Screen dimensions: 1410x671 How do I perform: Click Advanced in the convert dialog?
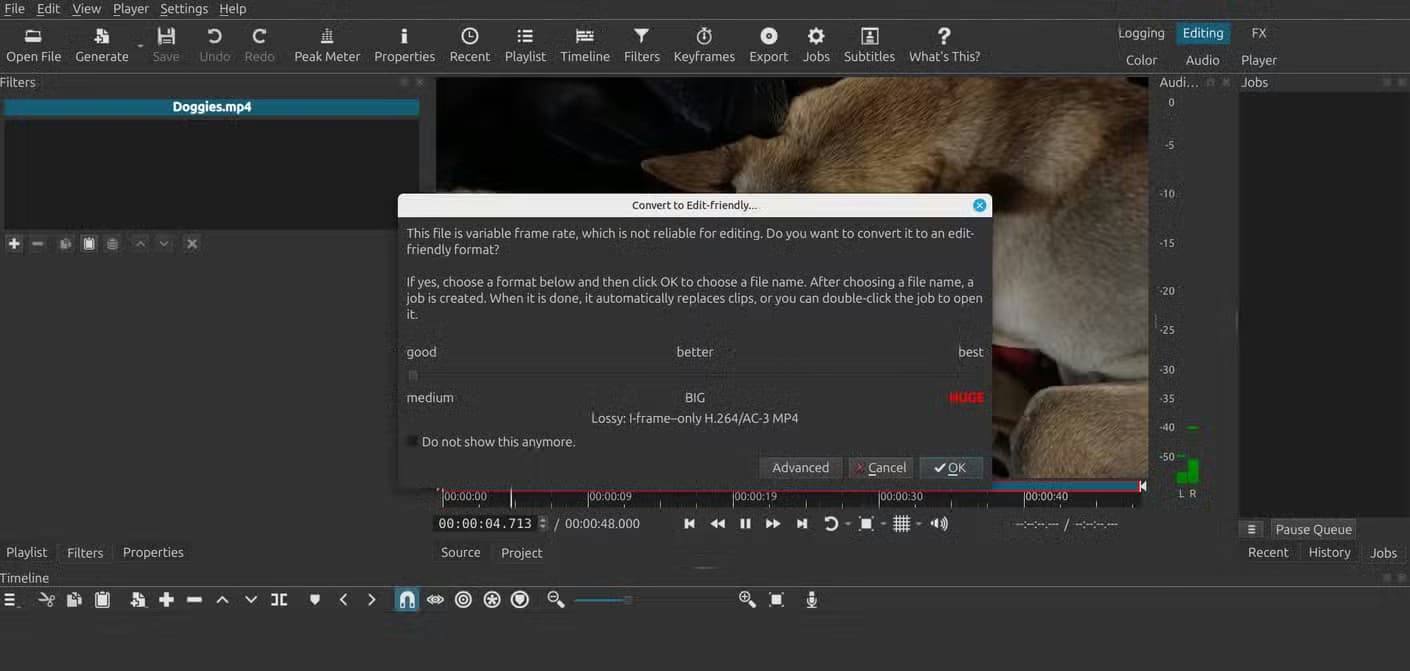coord(800,467)
